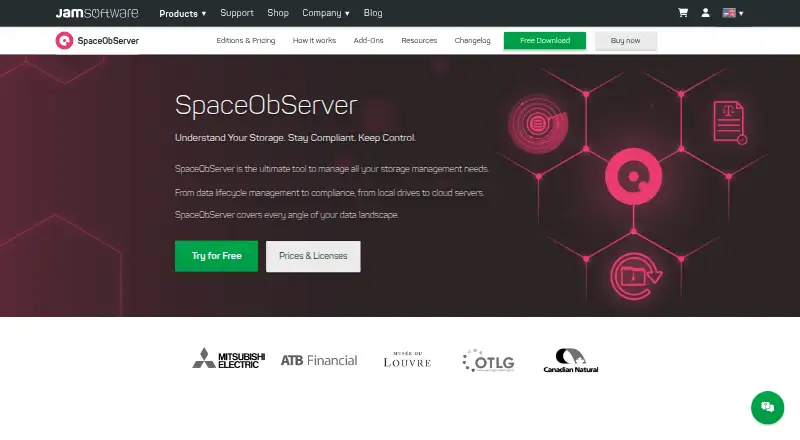Screen dimensions: 800x440
Task: Open the How it works section
Action: [x=314, y=40]
